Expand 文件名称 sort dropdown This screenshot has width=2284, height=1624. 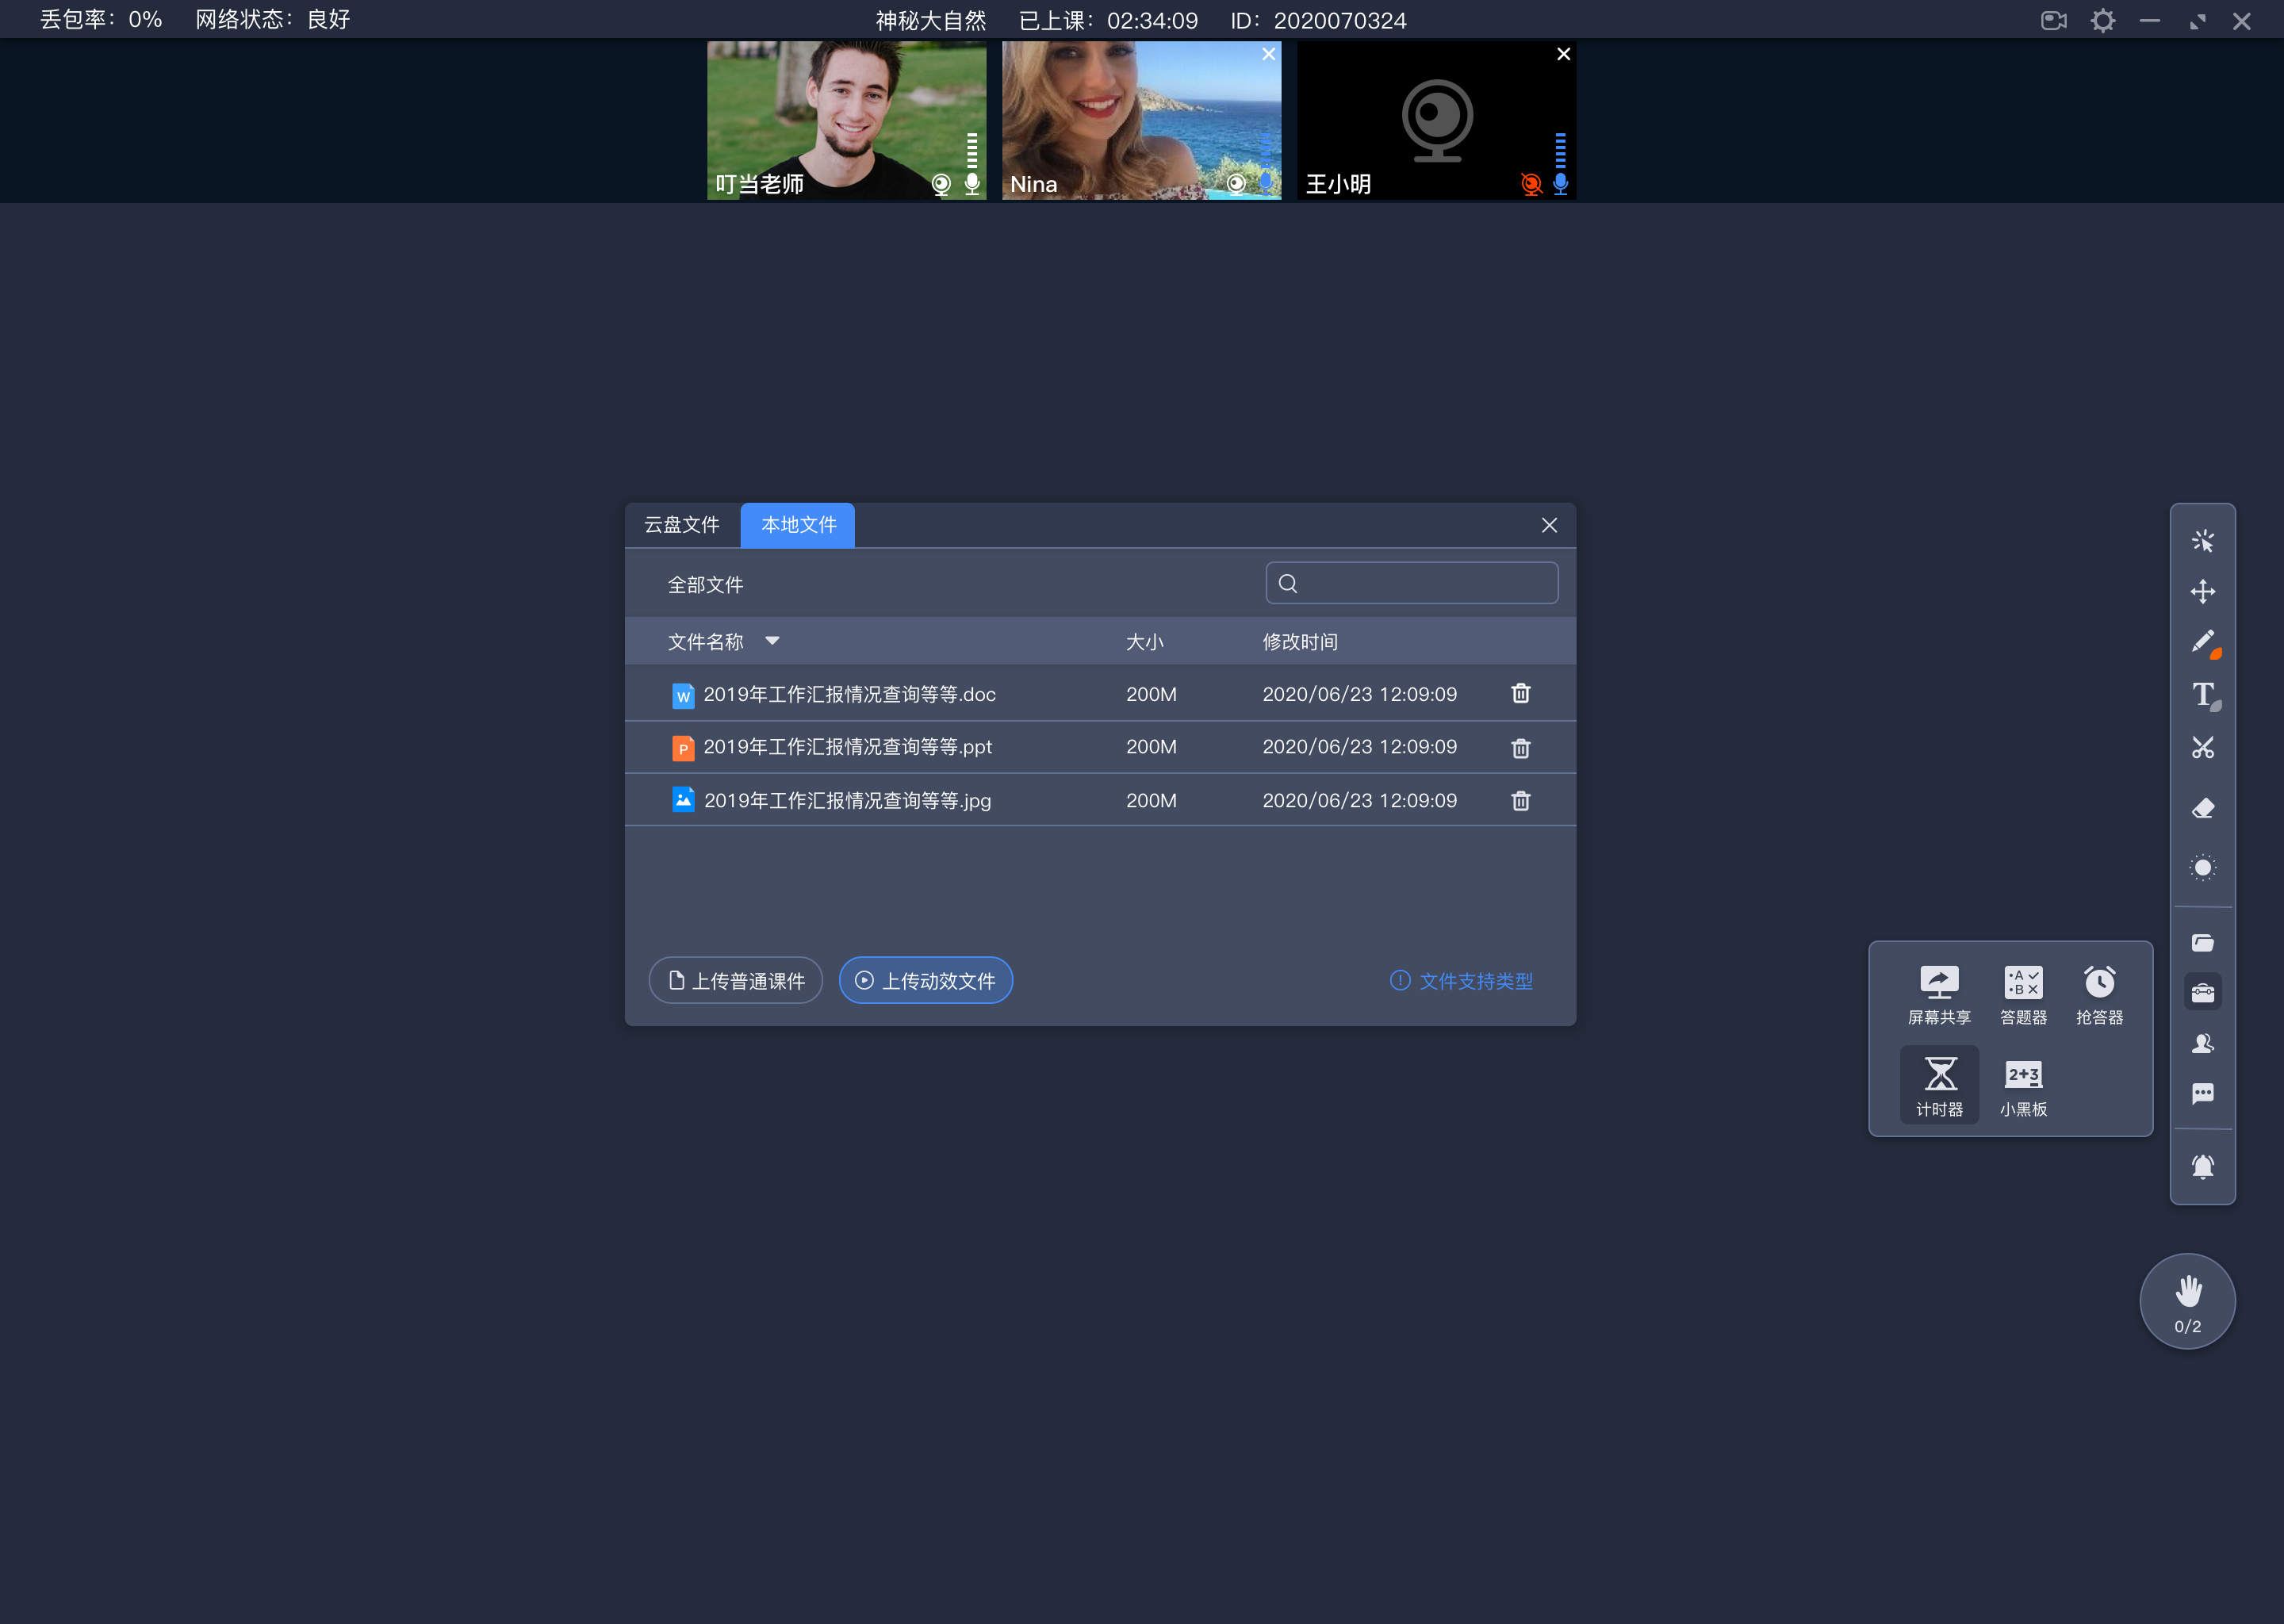pos(773,640)
